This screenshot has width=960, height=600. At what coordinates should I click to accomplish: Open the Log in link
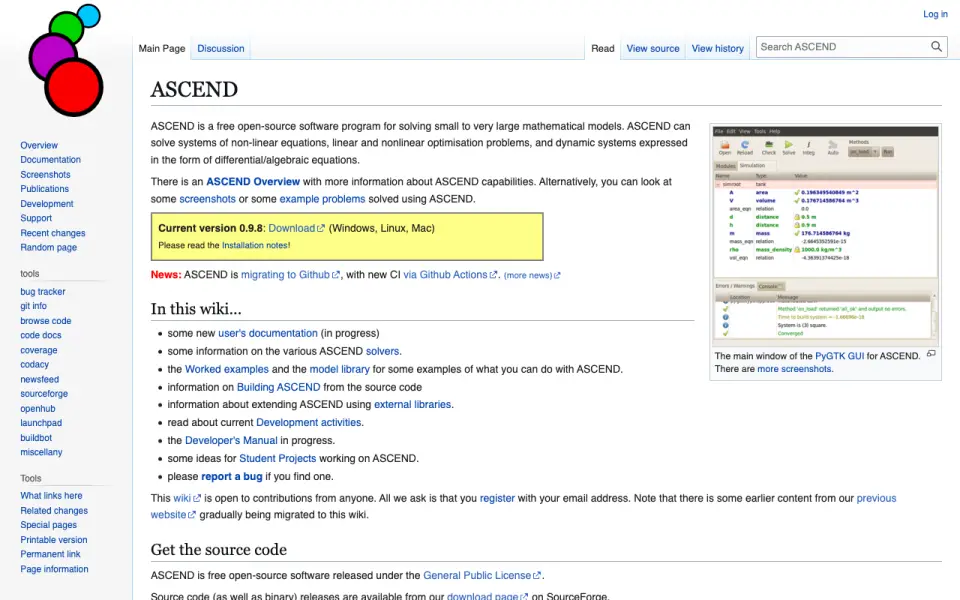pyautogui.click(x=935, y=13)
